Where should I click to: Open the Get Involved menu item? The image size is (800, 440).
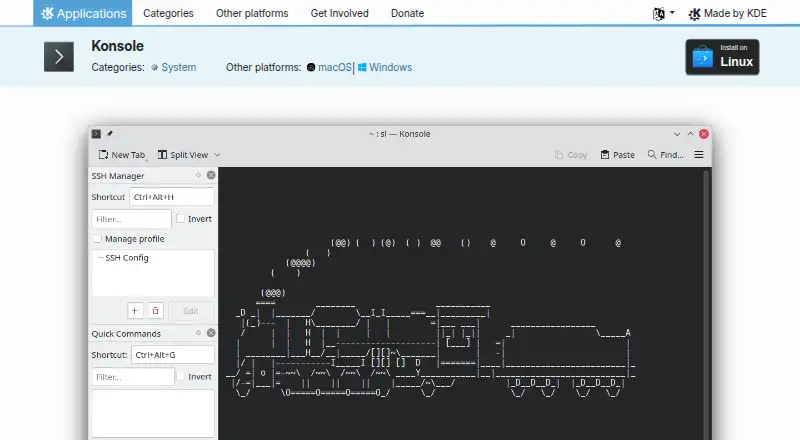point(339,13)
